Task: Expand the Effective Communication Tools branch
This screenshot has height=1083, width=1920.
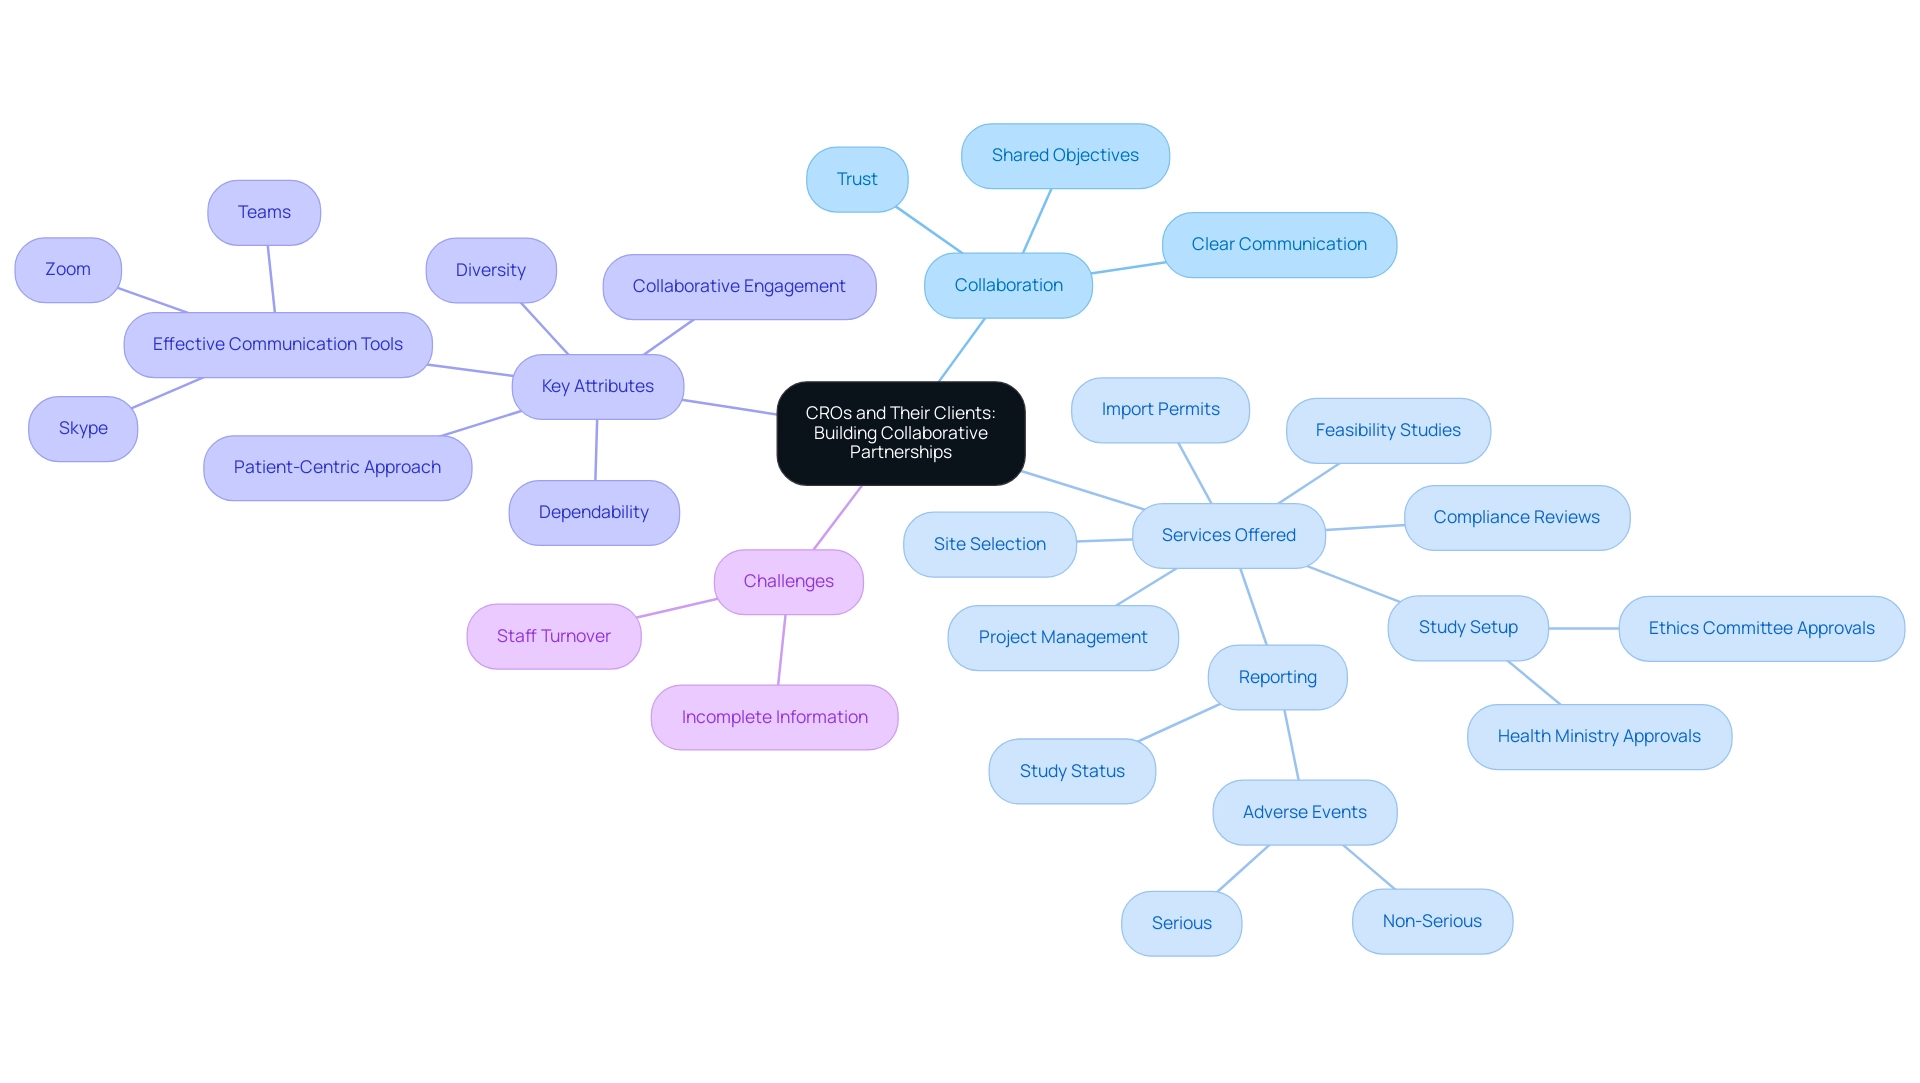Action: (x=277, y=343)
